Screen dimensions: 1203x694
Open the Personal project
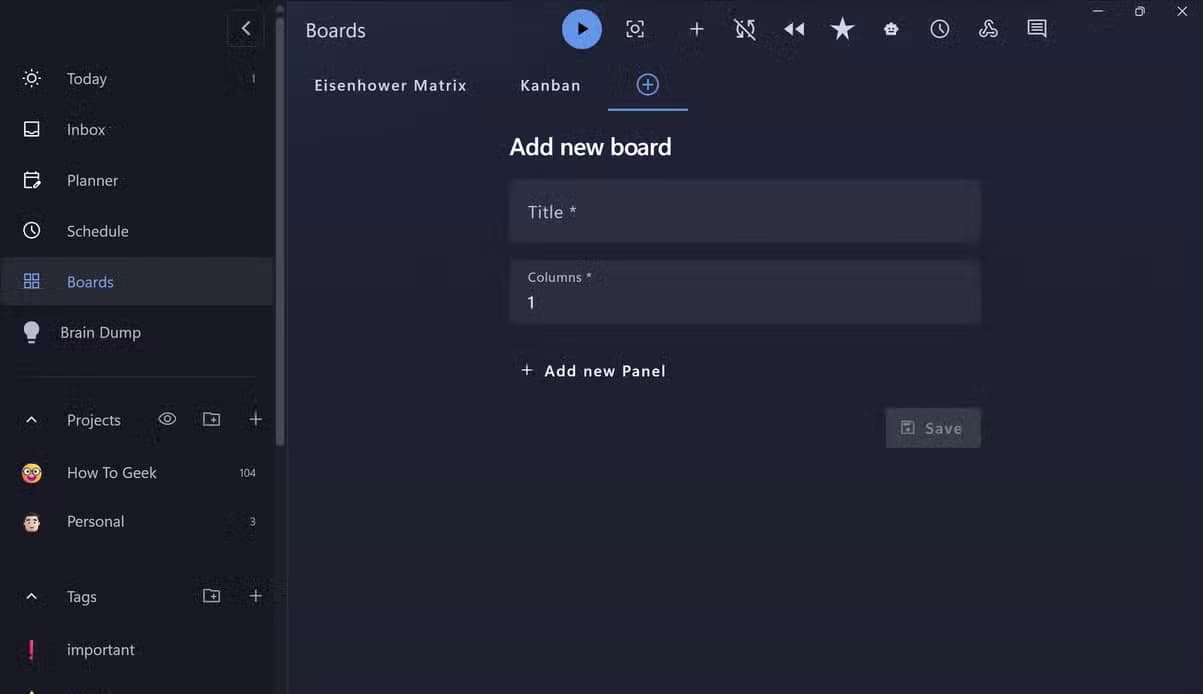point(137,522)
